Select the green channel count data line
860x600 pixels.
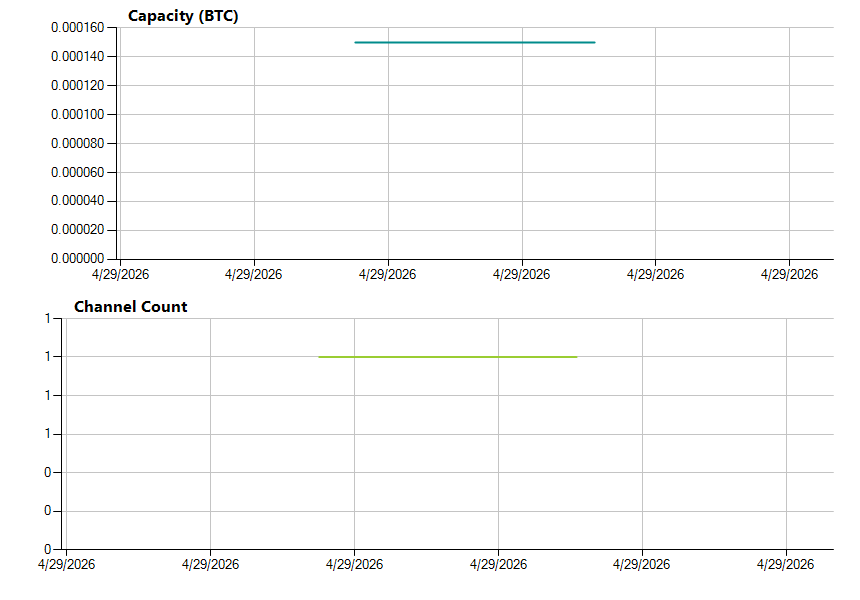click(447, 356)
